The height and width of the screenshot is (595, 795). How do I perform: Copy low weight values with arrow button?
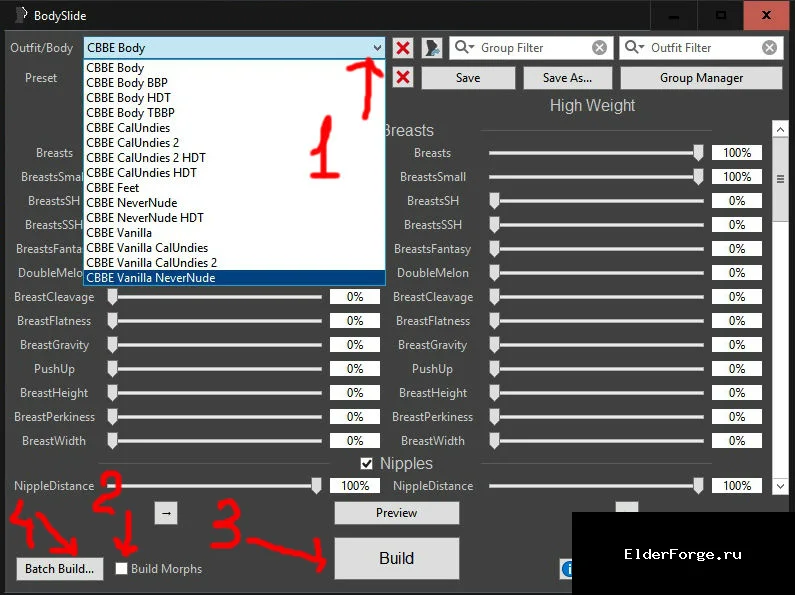pyautogui.click(x=166, y=512)
